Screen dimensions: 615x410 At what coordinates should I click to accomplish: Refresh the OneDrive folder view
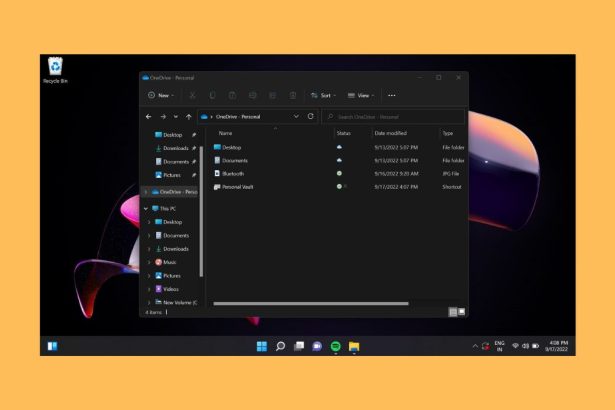[x=311, y=117]
